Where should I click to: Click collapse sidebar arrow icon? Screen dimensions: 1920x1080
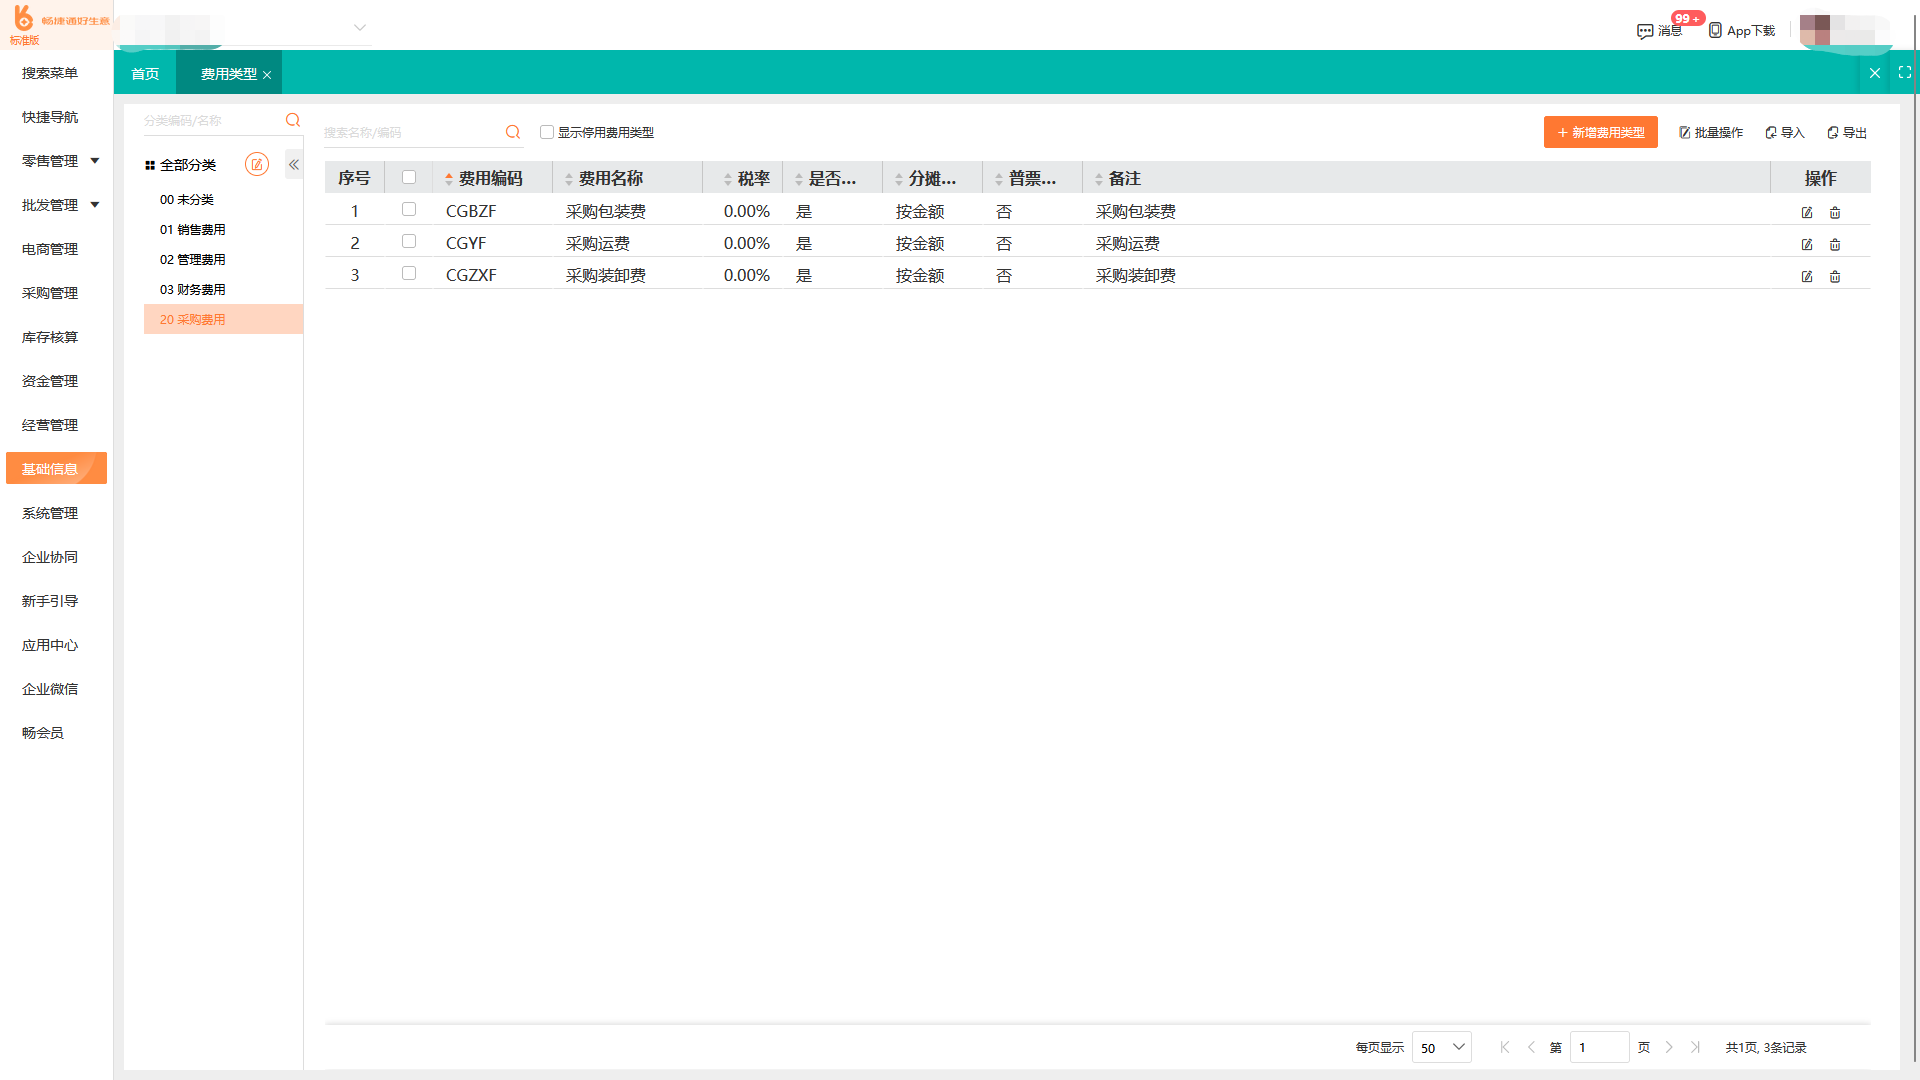pyautogui.click(x=294, y=165)
